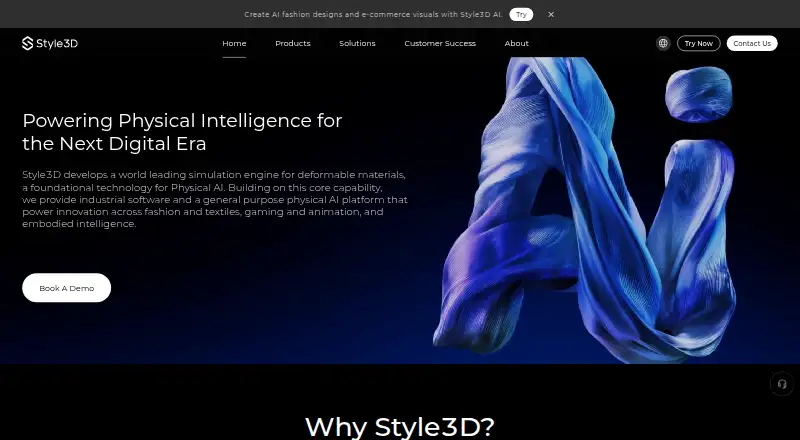The height and width of the screenshot is (440, 800).
Task: Open the headset support chat widget
Action: point(782,384)
